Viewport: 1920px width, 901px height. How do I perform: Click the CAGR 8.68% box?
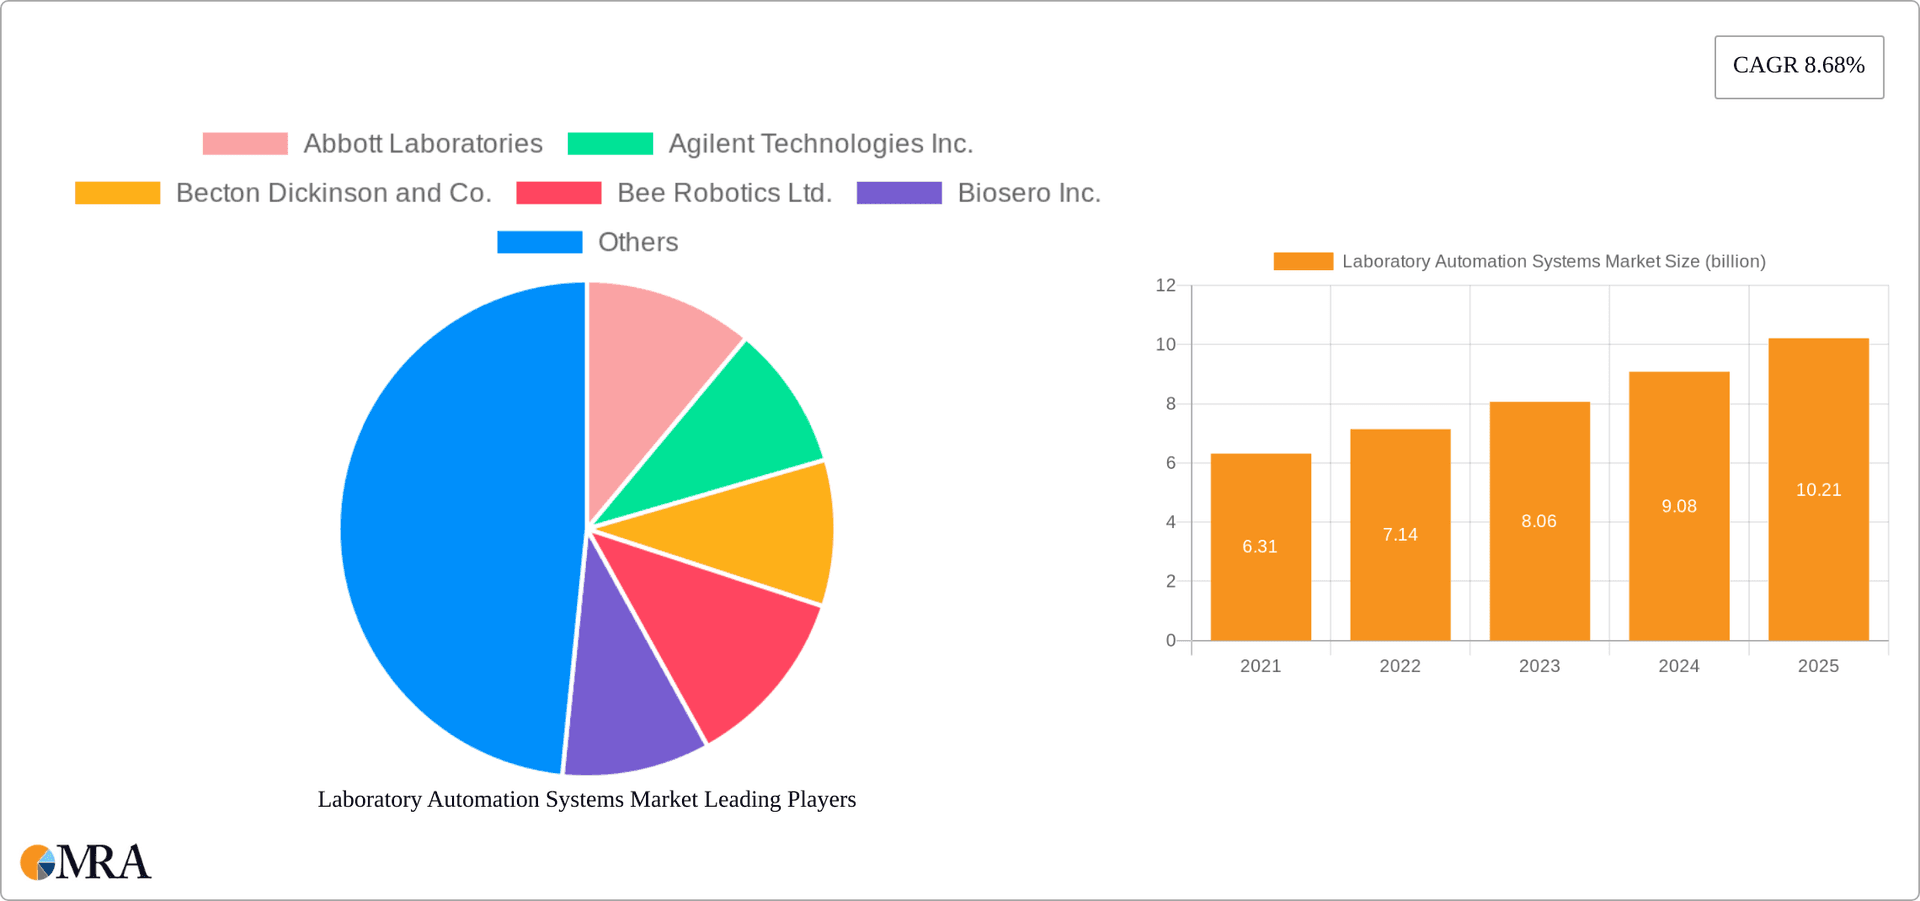pos(1798,66)
